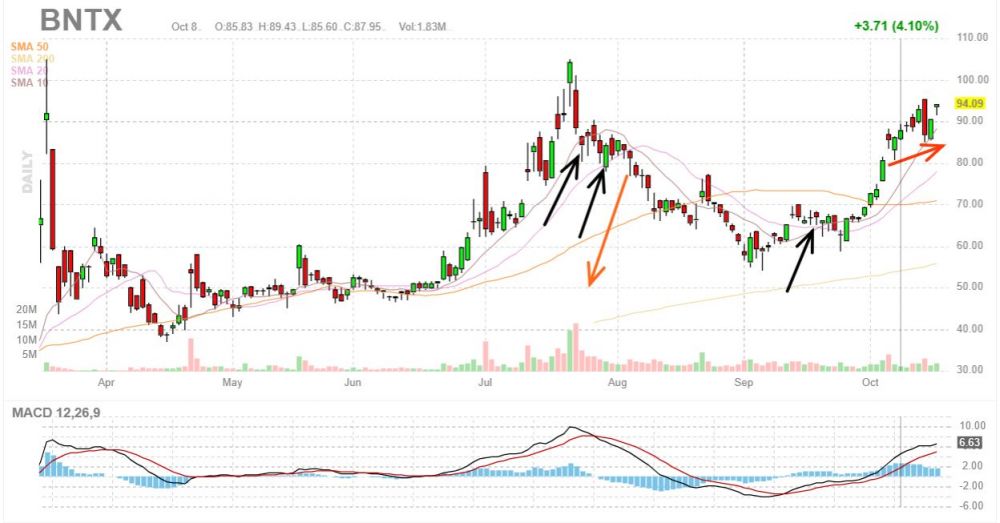Screen dimensions: 1000x523
Task: Click the SMA 10 legend label
Action: click(x=29, y=83)
